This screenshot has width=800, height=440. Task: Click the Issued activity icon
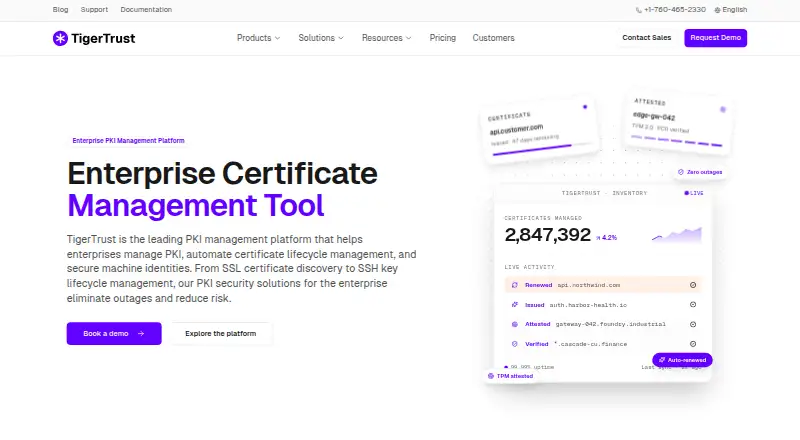514,305
